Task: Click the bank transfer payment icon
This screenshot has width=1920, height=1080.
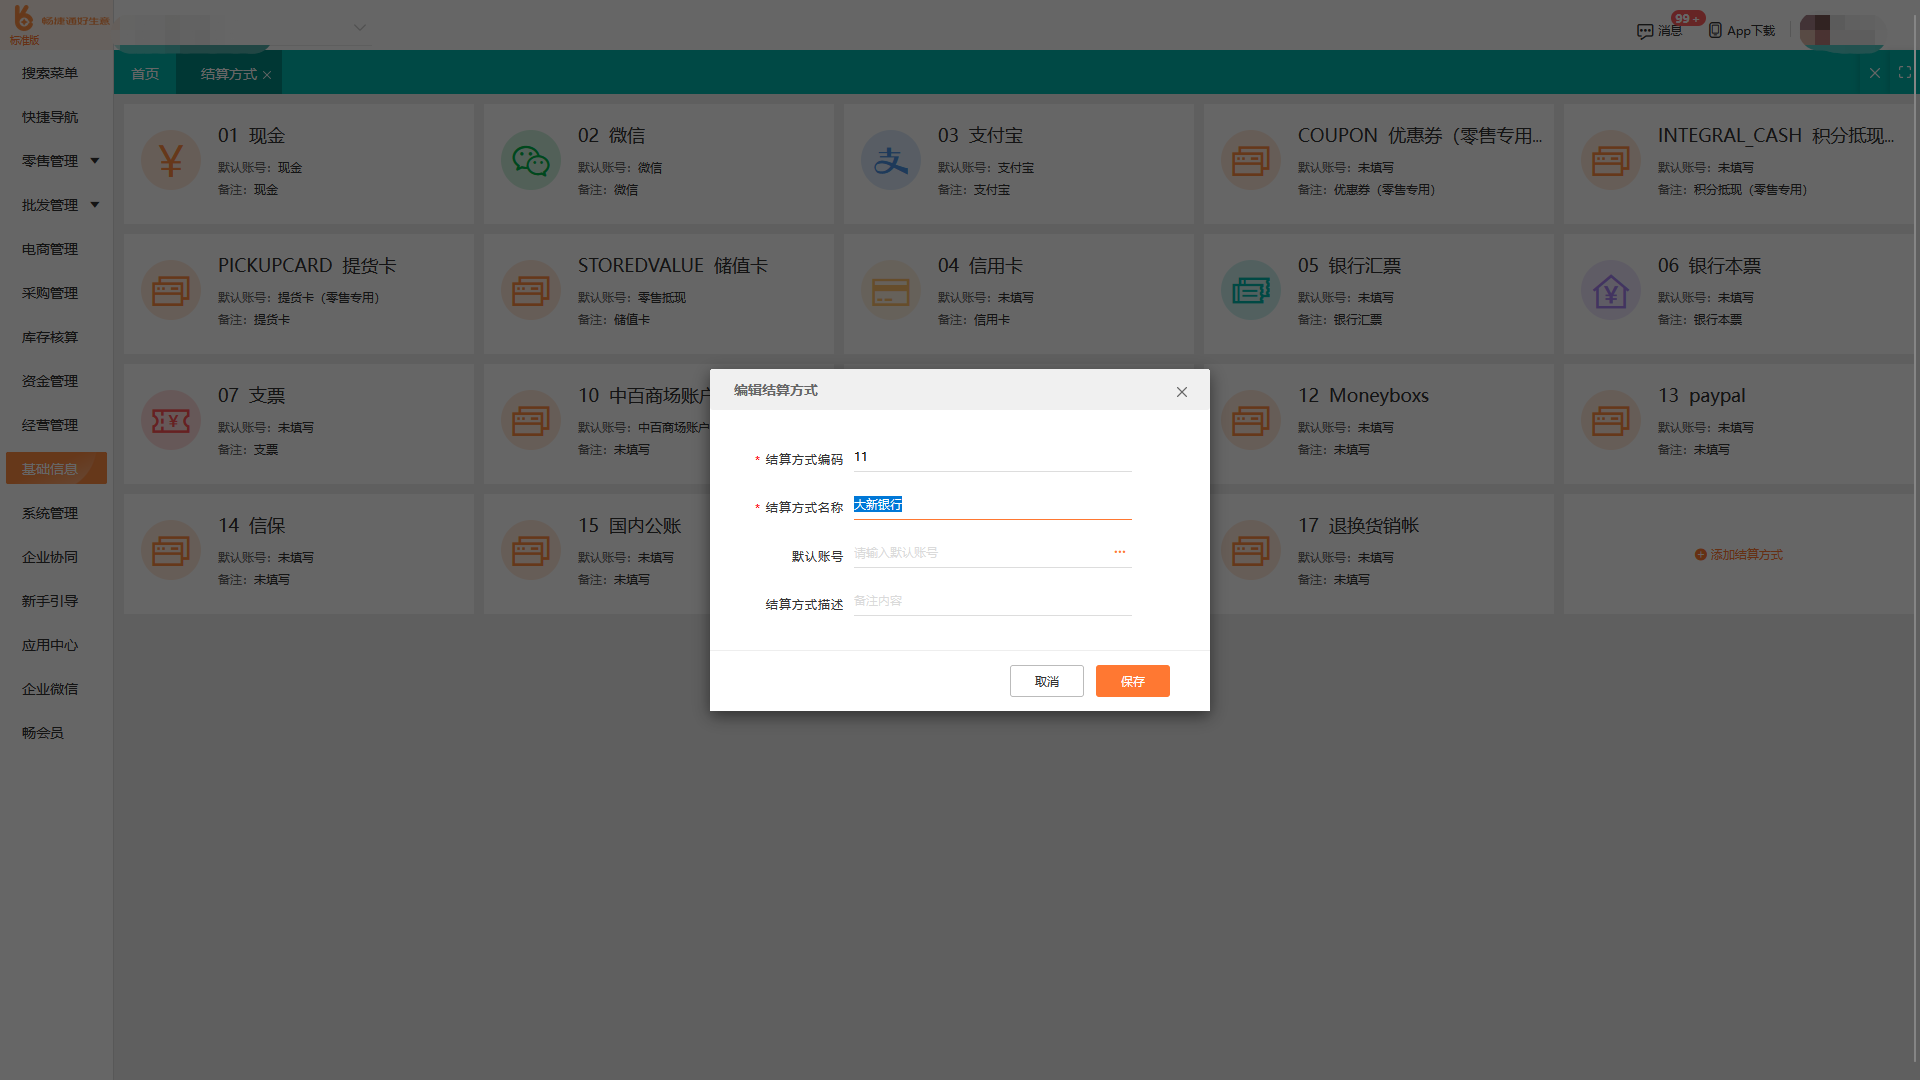Action: [1250, 289]
